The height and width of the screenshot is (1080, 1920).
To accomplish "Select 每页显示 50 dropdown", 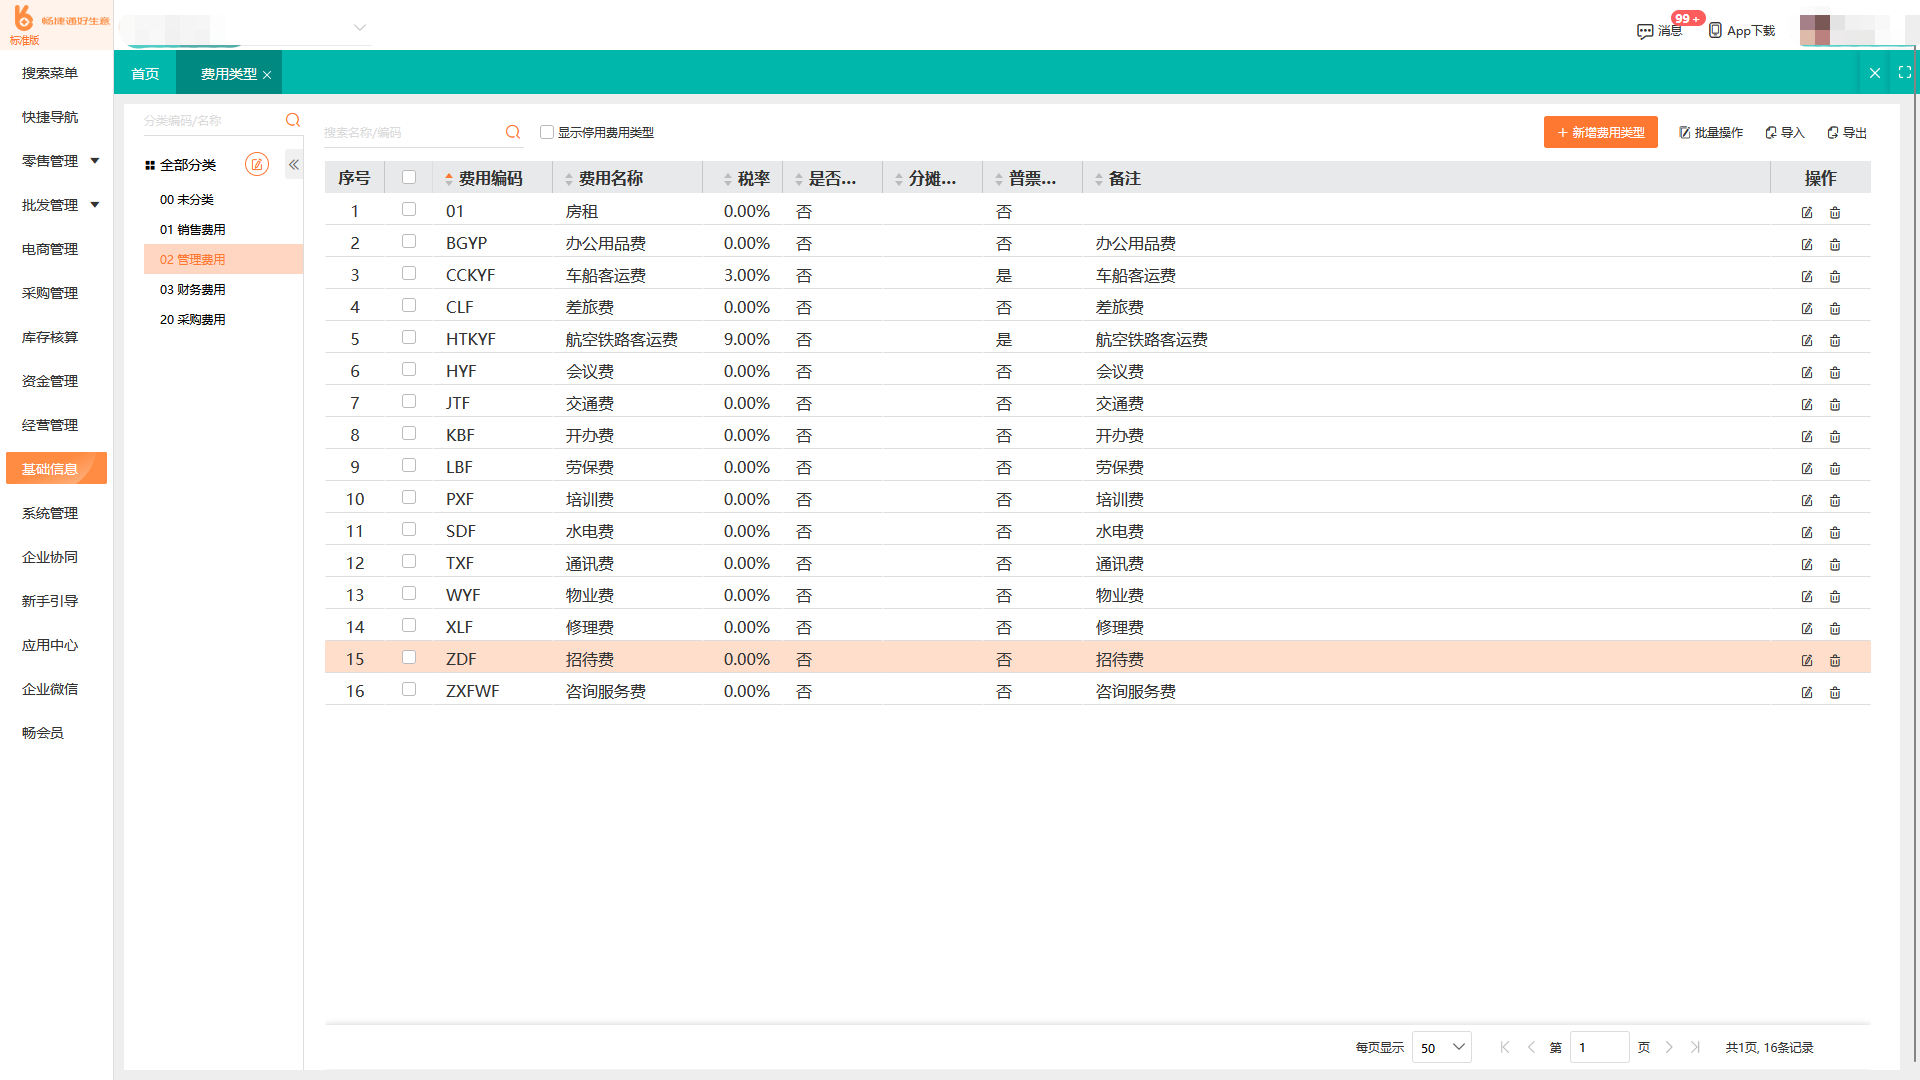I will 1441,1047.
